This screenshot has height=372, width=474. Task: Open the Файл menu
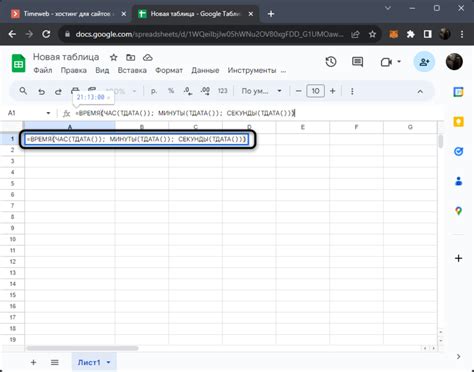click(43, 70)
